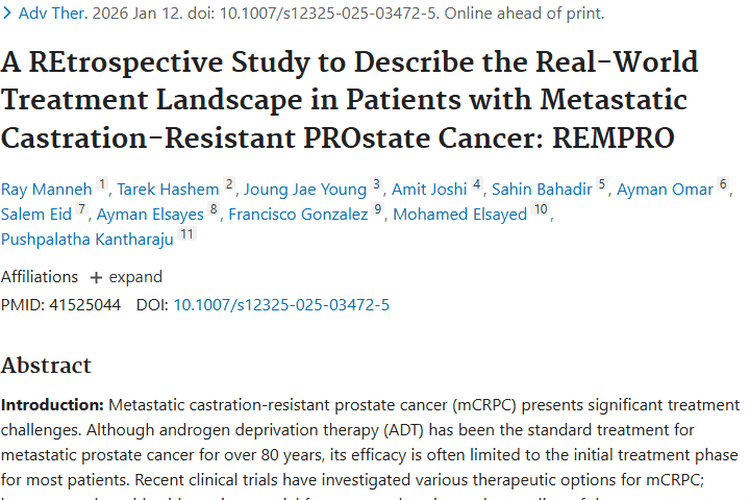The height and width of the screenshot is (500, 750).
Task: Open author Salem Eid
Action: 36,214
